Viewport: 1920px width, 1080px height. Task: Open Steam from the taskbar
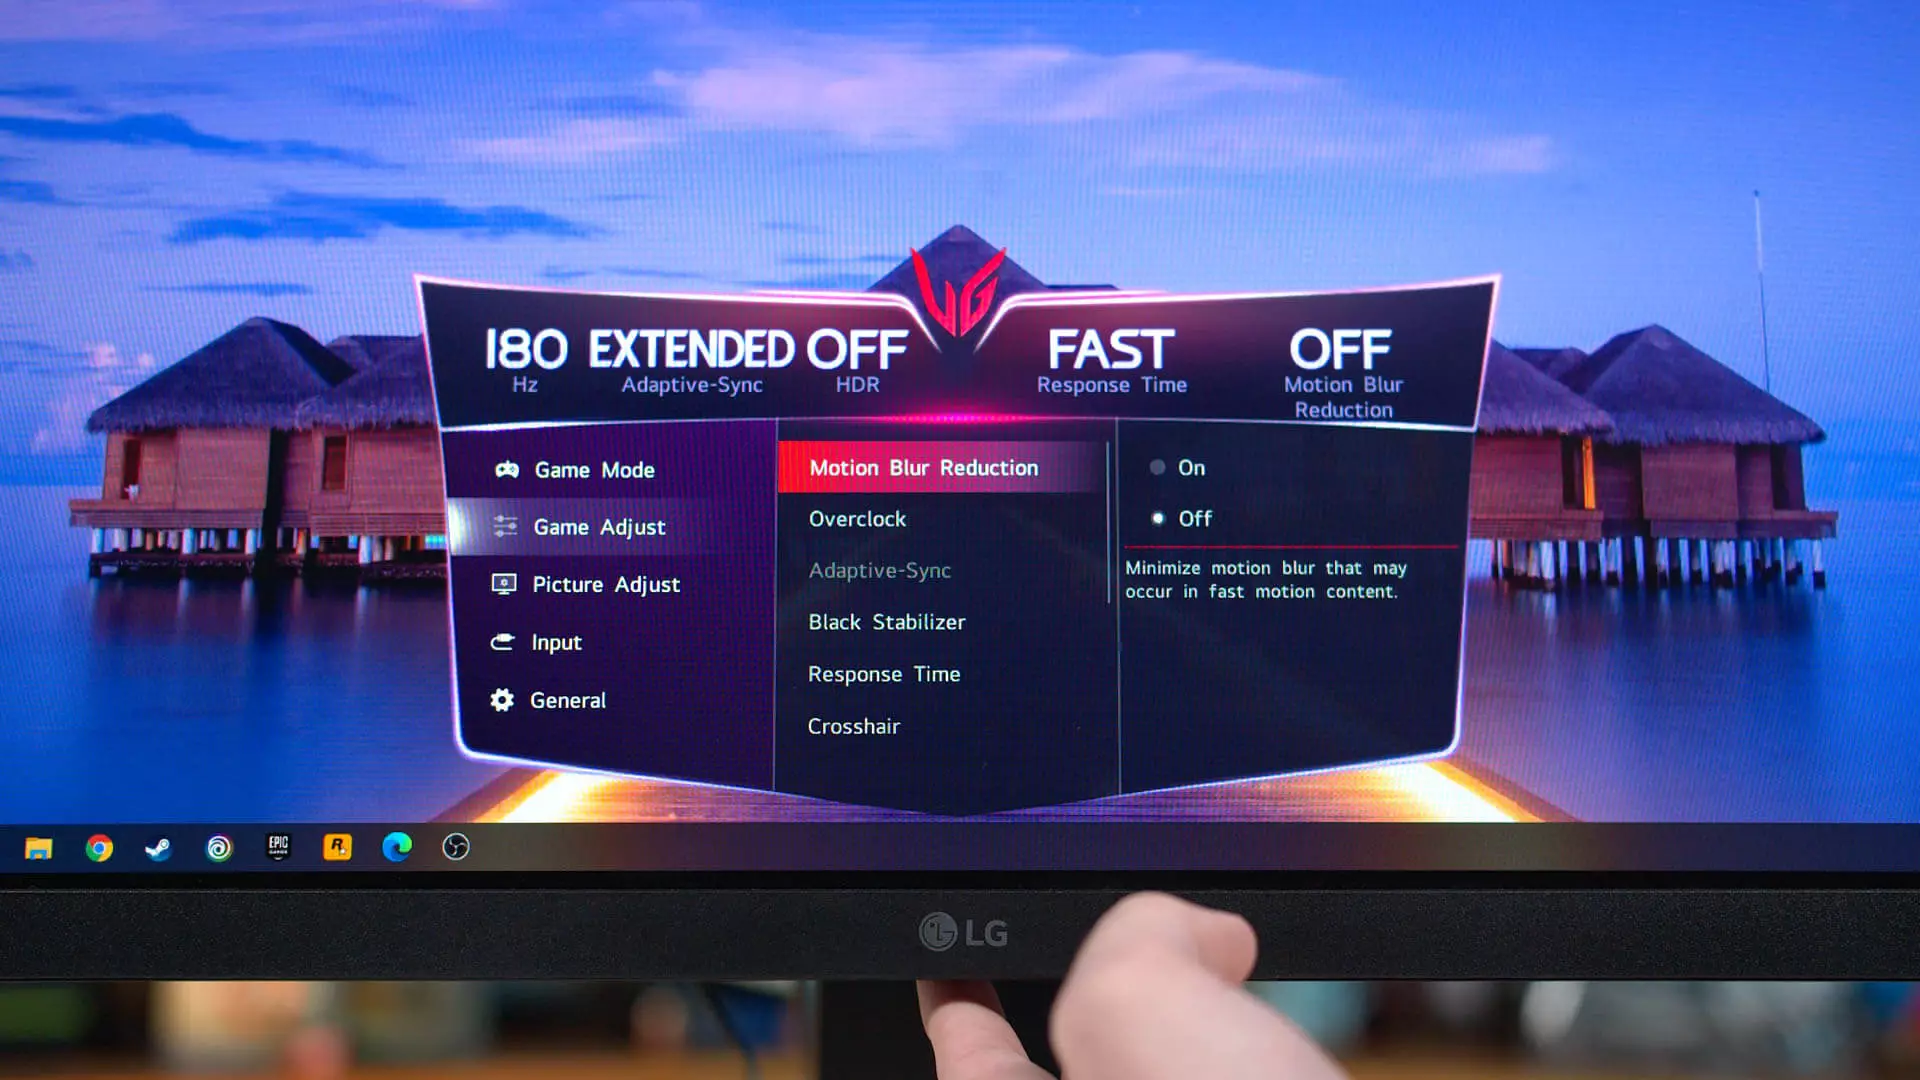(x=158, y=847)
